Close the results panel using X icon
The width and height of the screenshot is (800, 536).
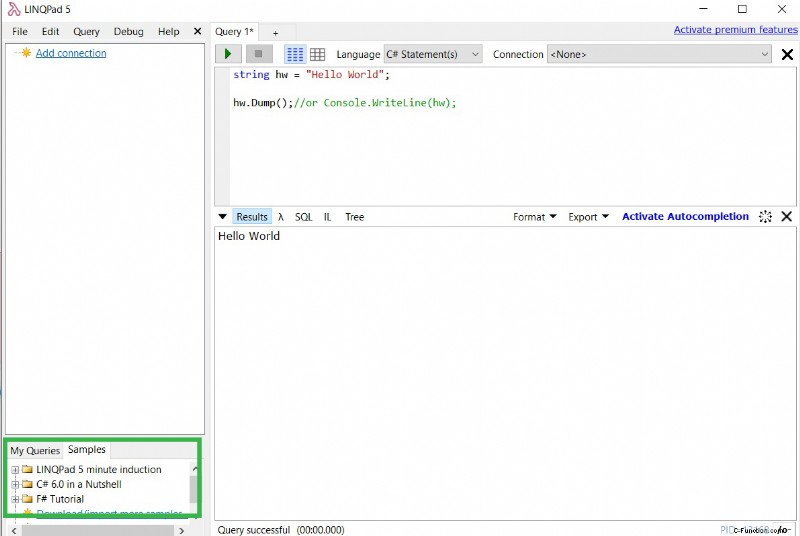pos(787,217)
